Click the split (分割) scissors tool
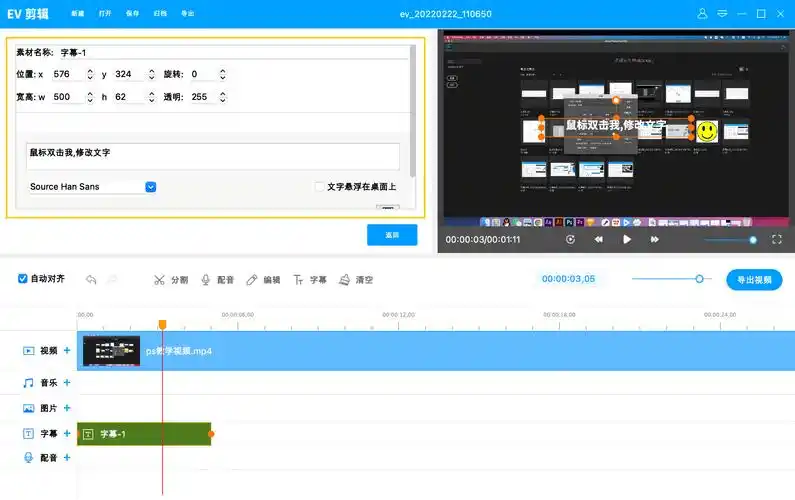The height and width of the screenshot is (500, 795). click(170, 280)
